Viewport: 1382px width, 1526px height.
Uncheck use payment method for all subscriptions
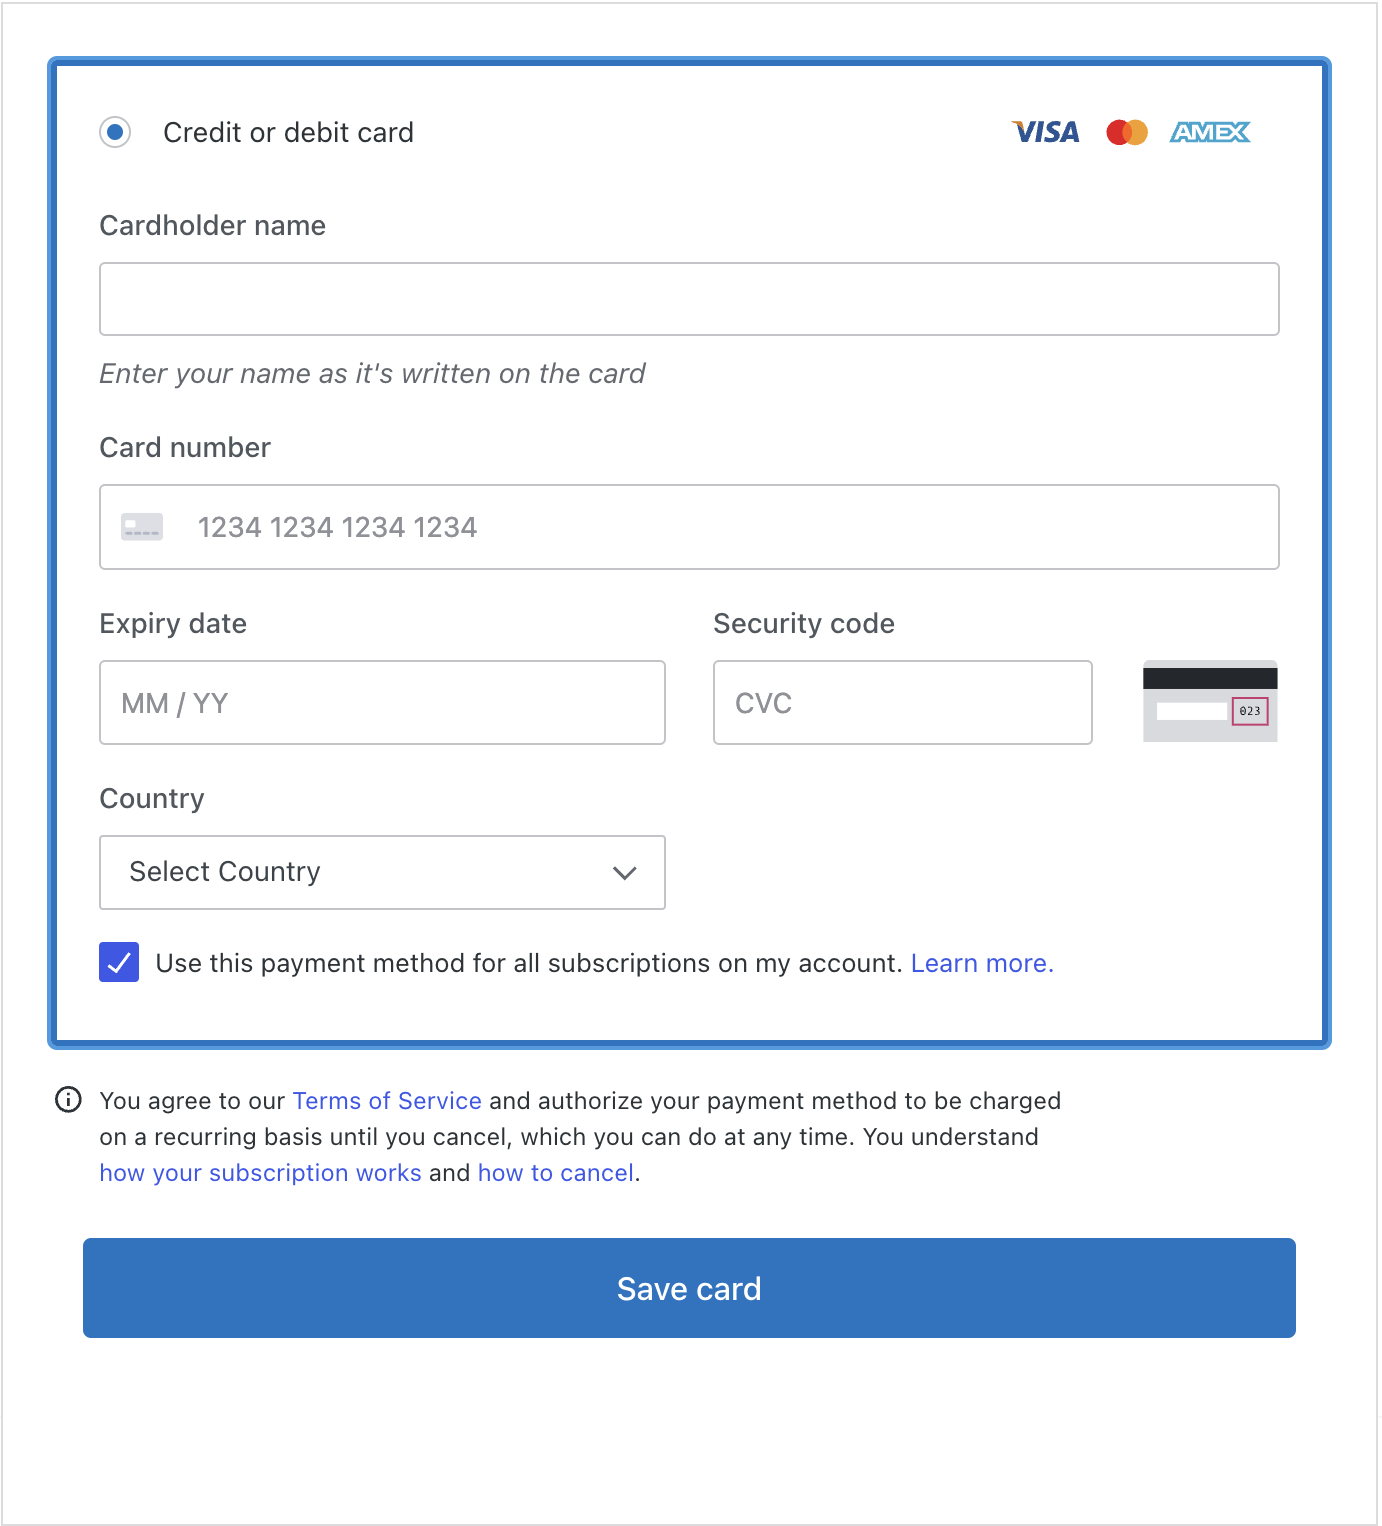click(x=119, y=963)
